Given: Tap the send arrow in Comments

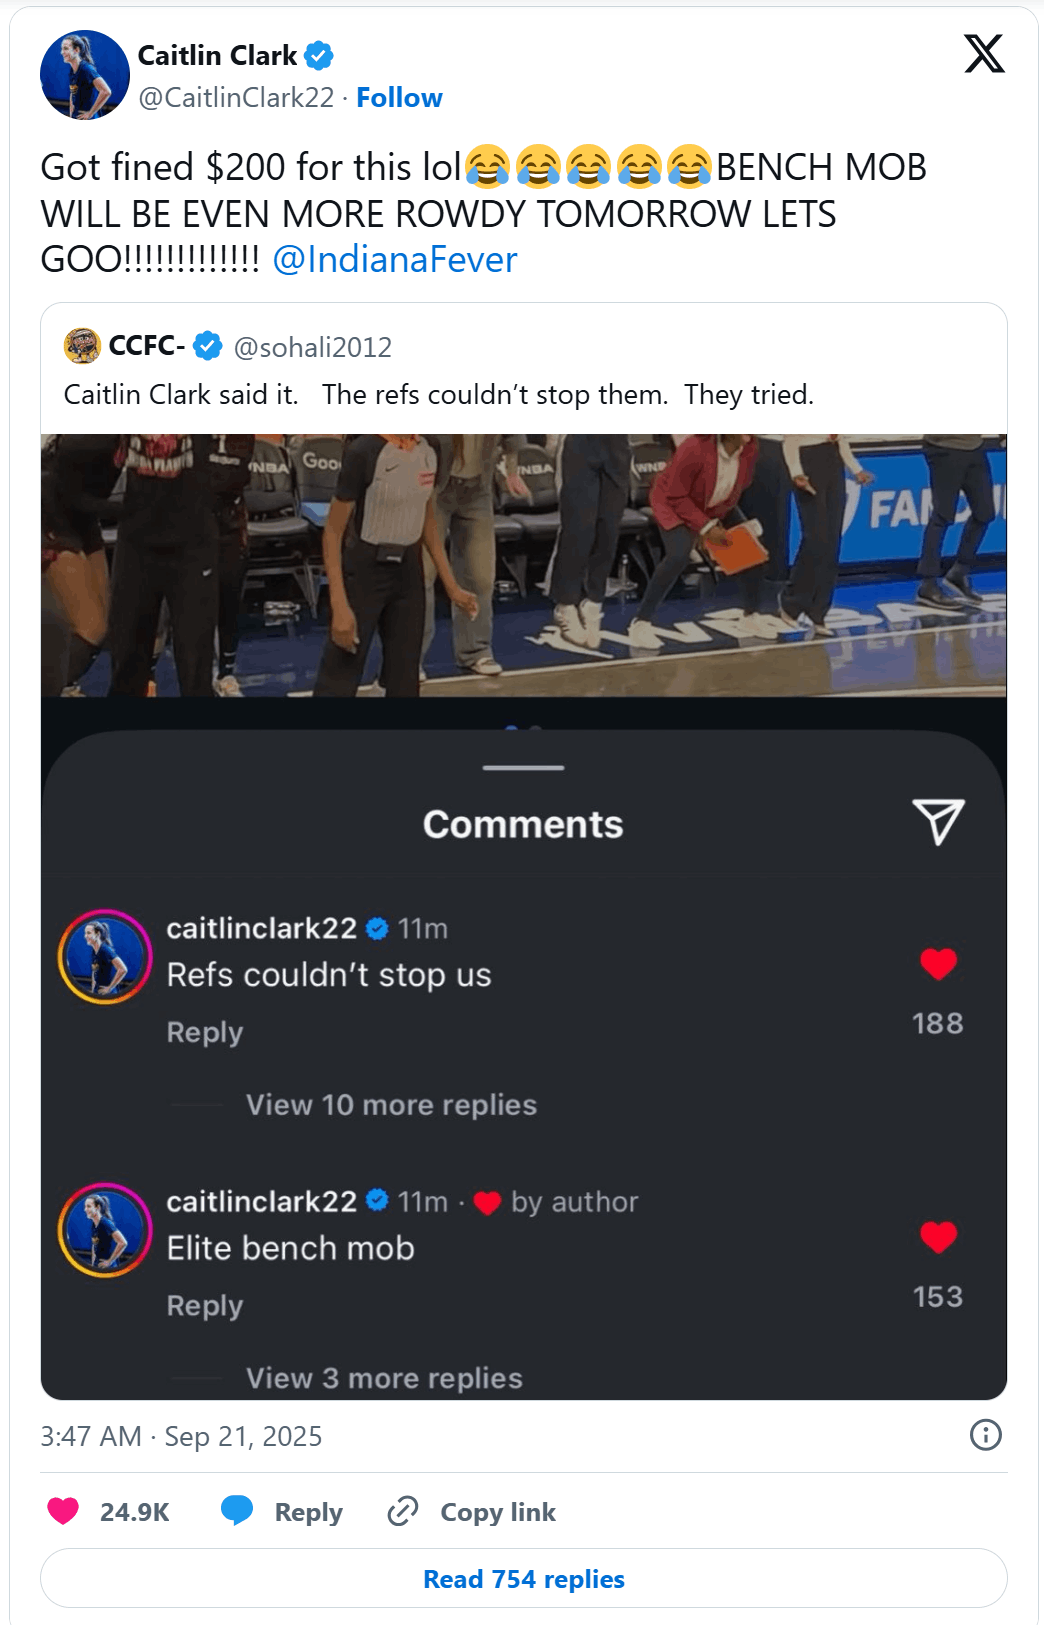Looking at the screenshot, I should point(938,822).
